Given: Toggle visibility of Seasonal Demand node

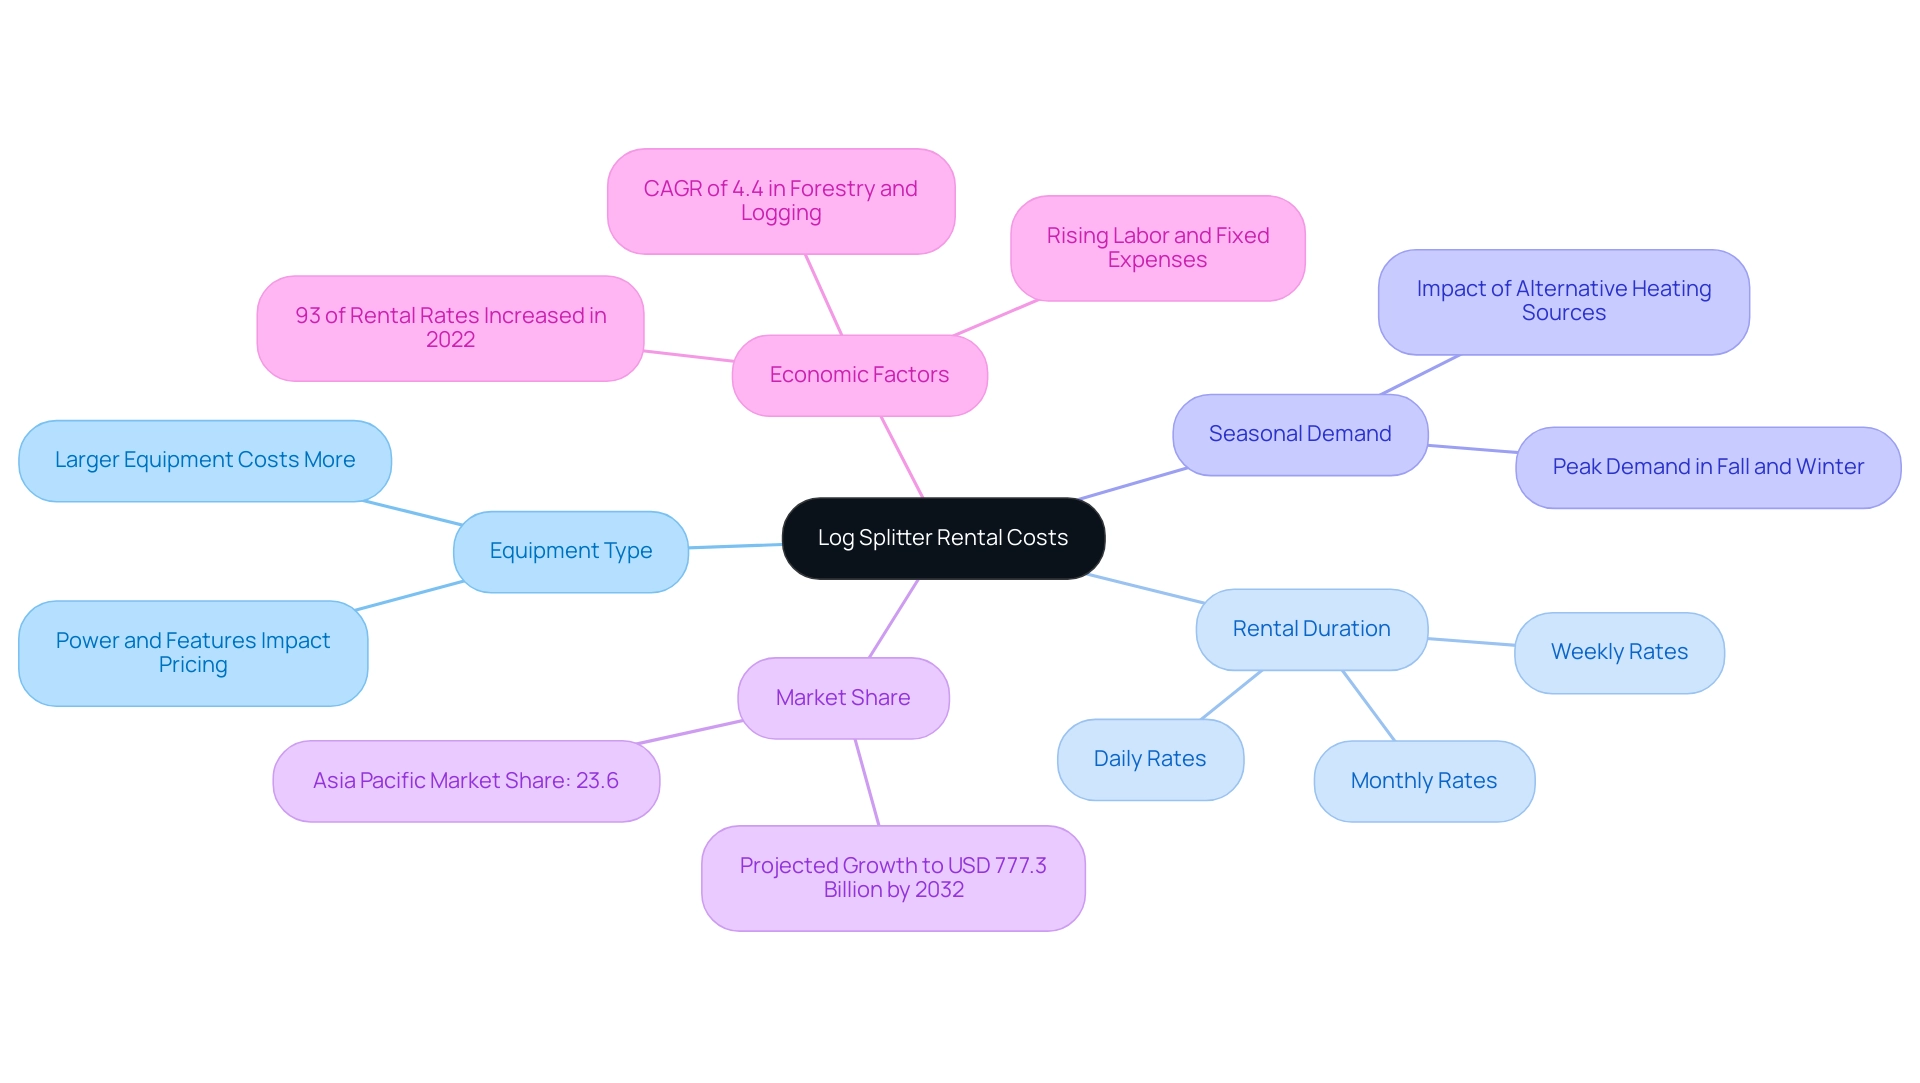Looking at the screenshot, I should click(1303, 434).
